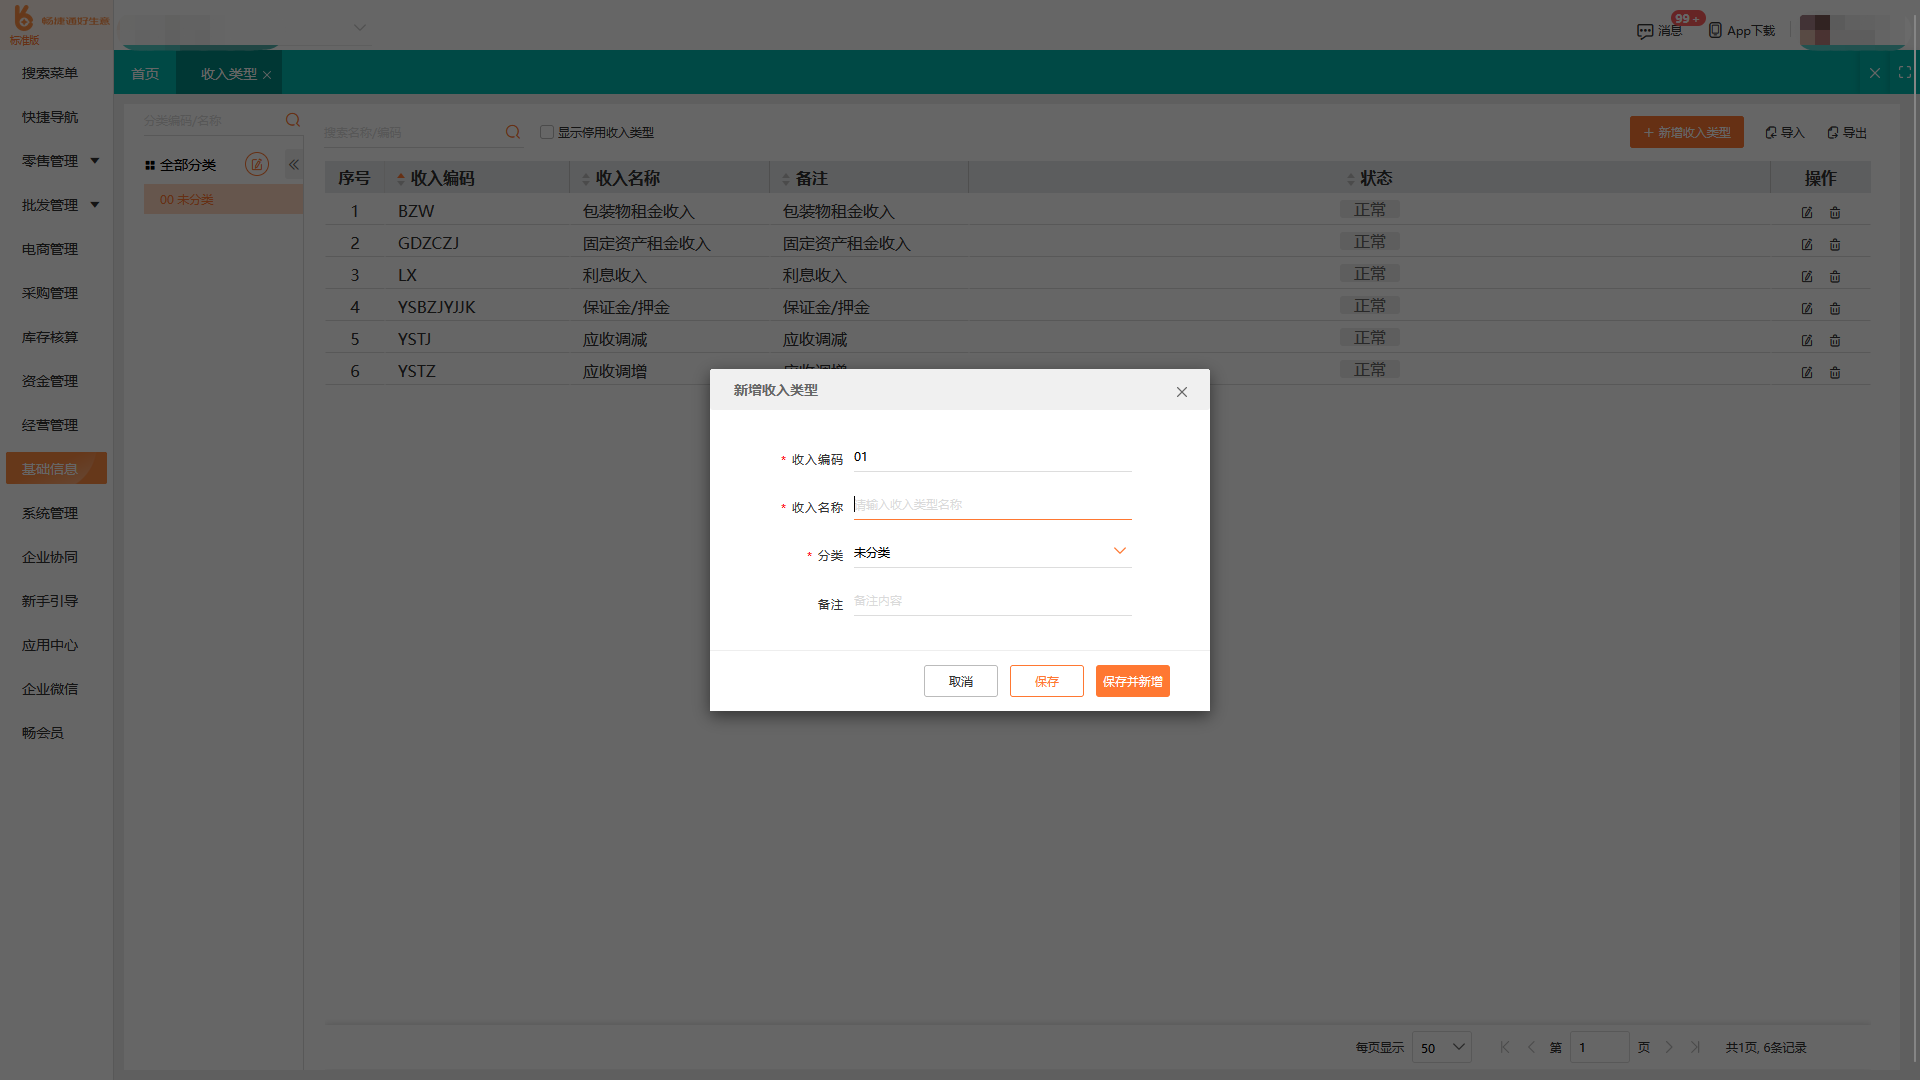The image size is (1920, 1080).
Task: Expand the 分类 dropdown in dialog
Action: tap(1120, 551)
